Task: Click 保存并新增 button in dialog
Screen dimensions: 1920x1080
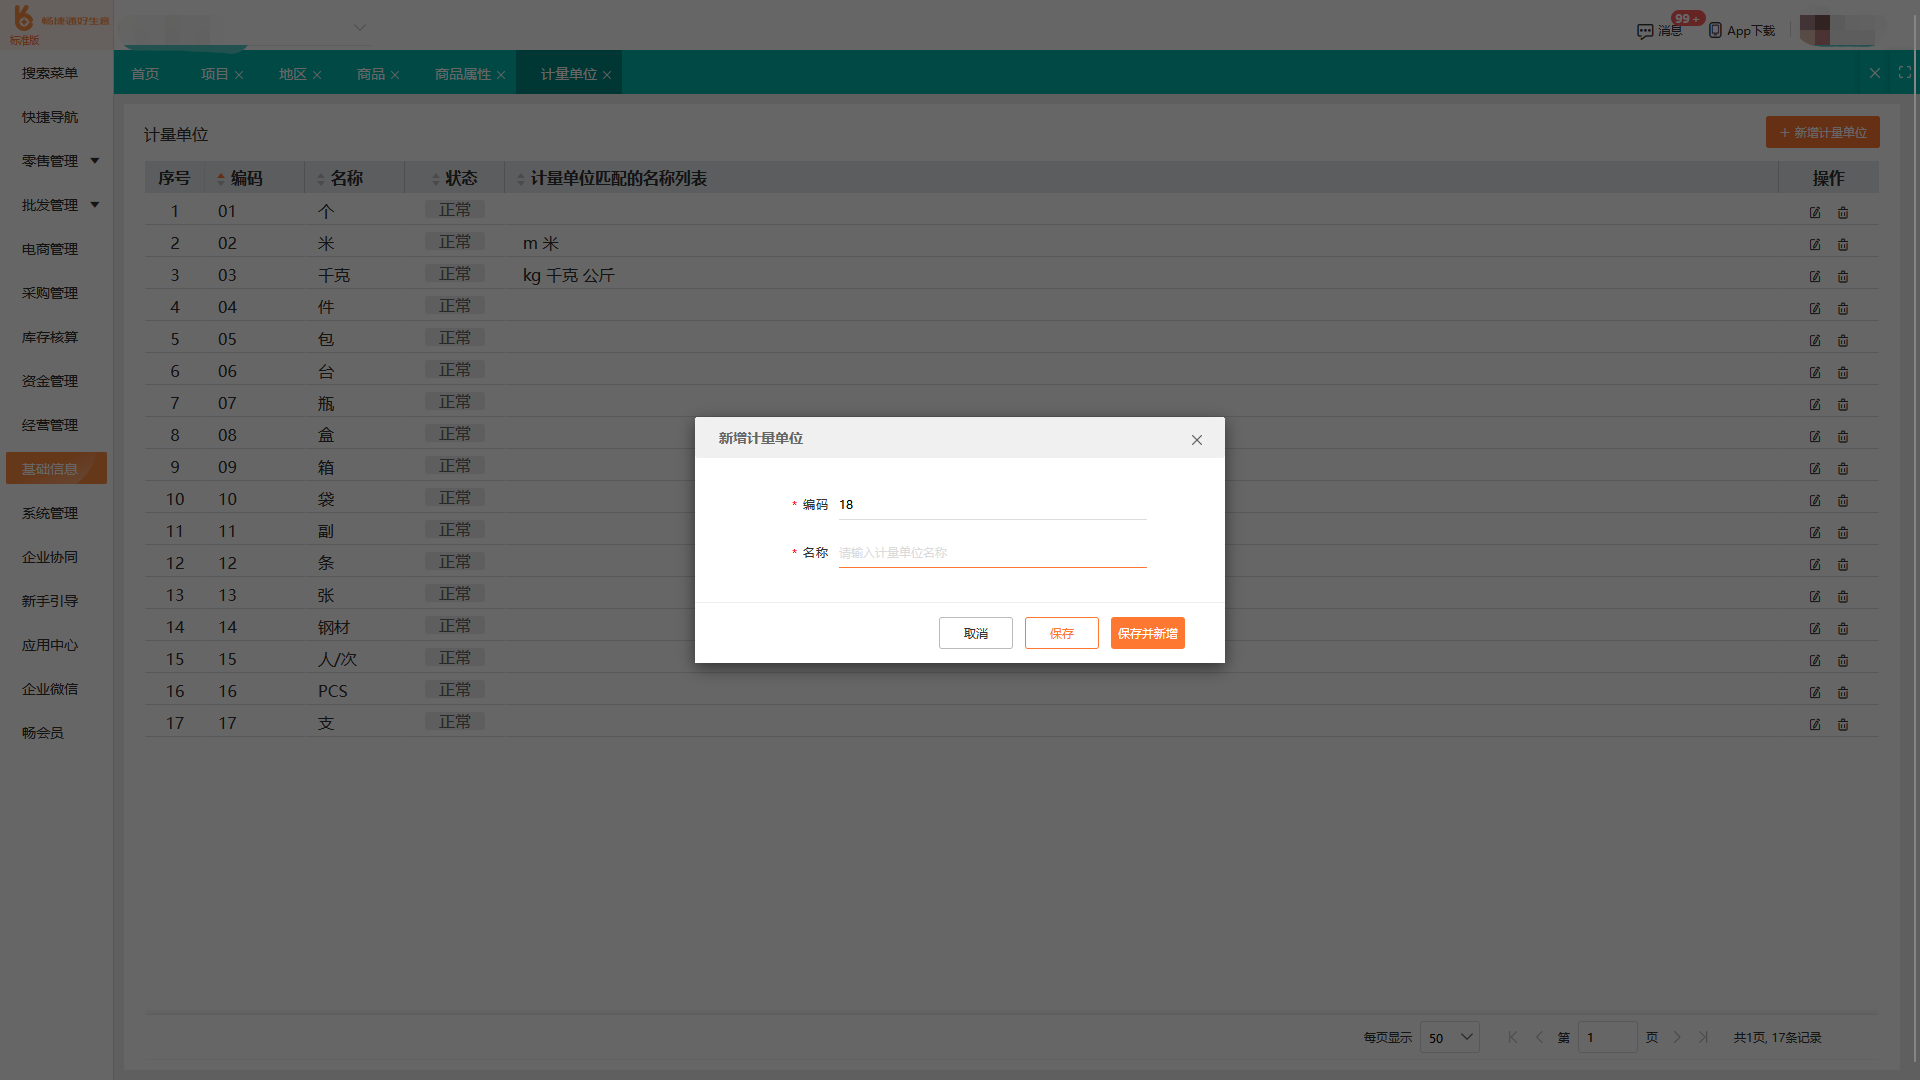Action: point(1147,633)
